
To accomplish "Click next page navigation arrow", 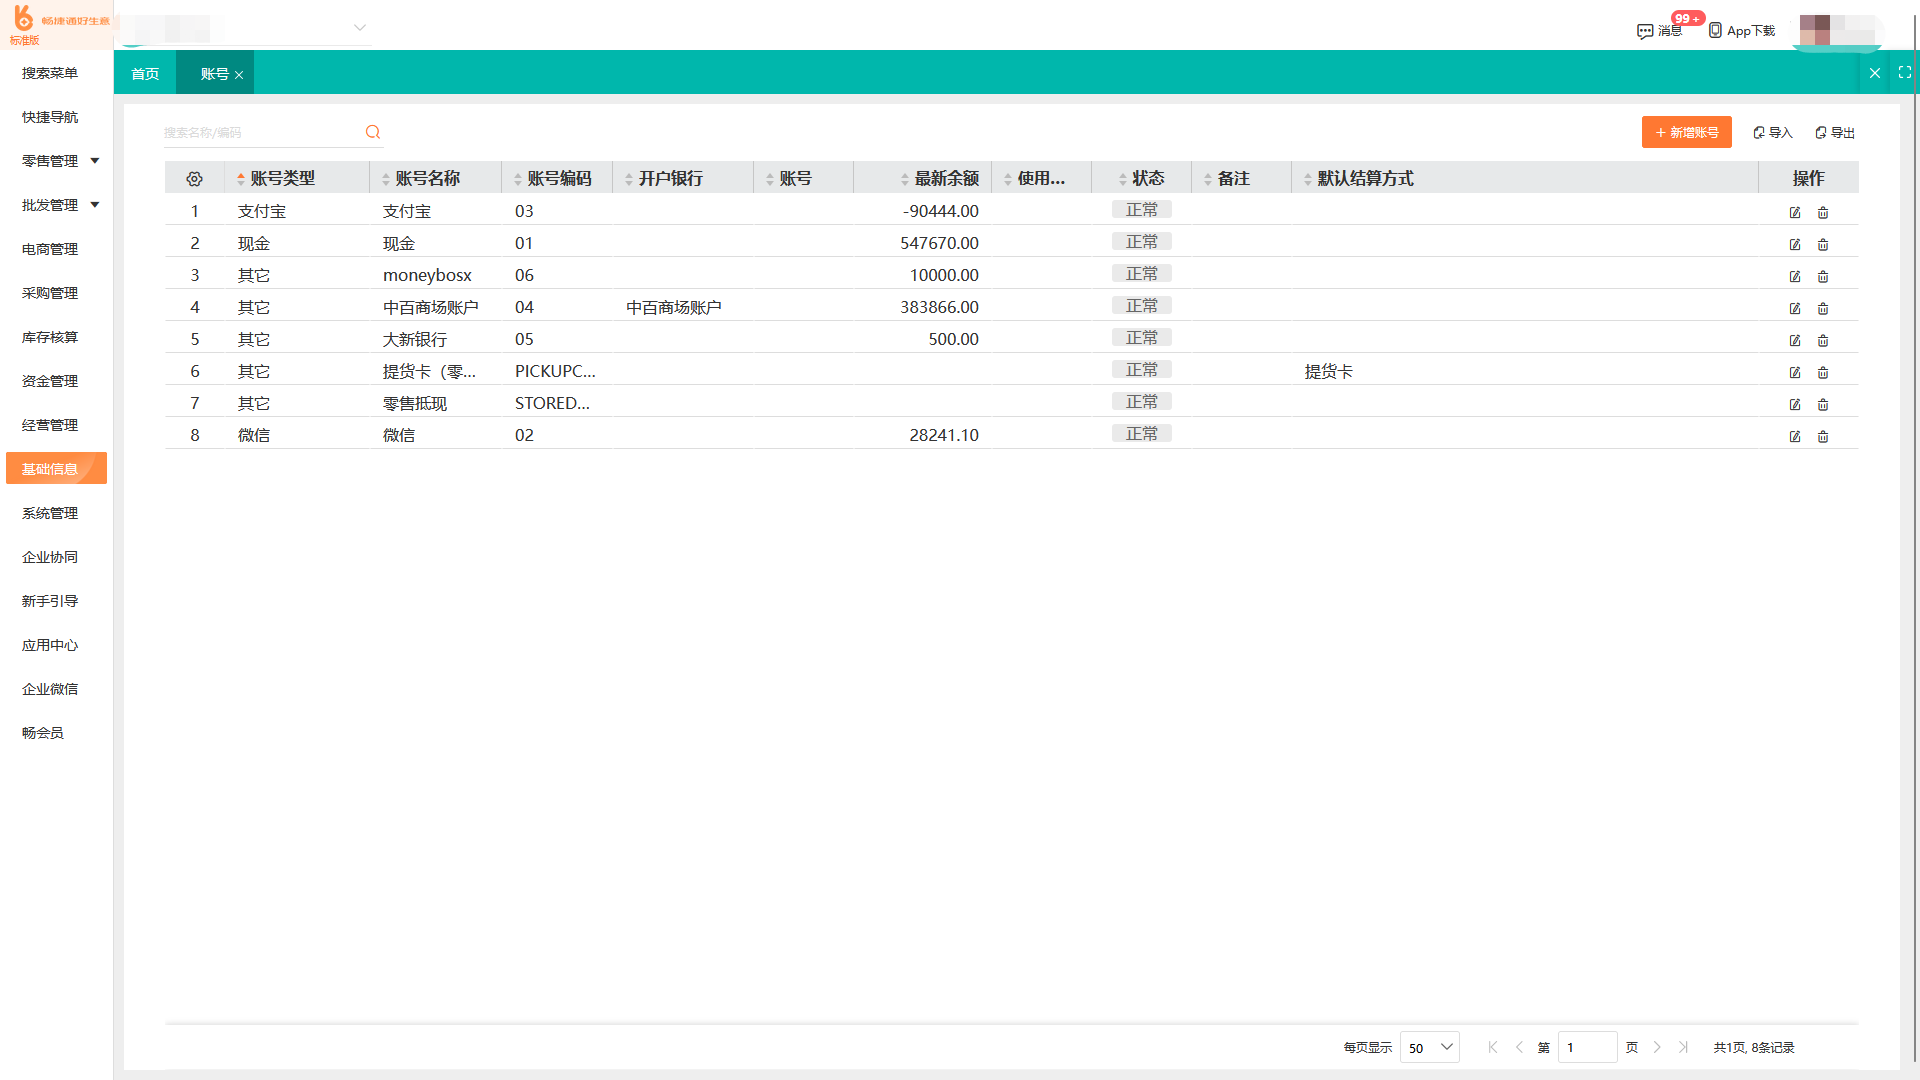I will (1658, 1048).
